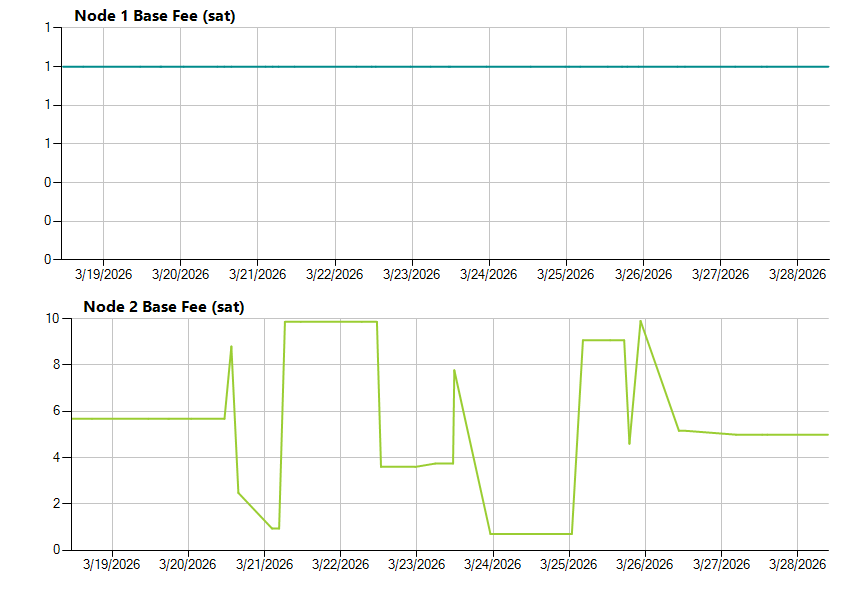Select the y-axis value 2 in Node 2 chart

pos(56,504)
